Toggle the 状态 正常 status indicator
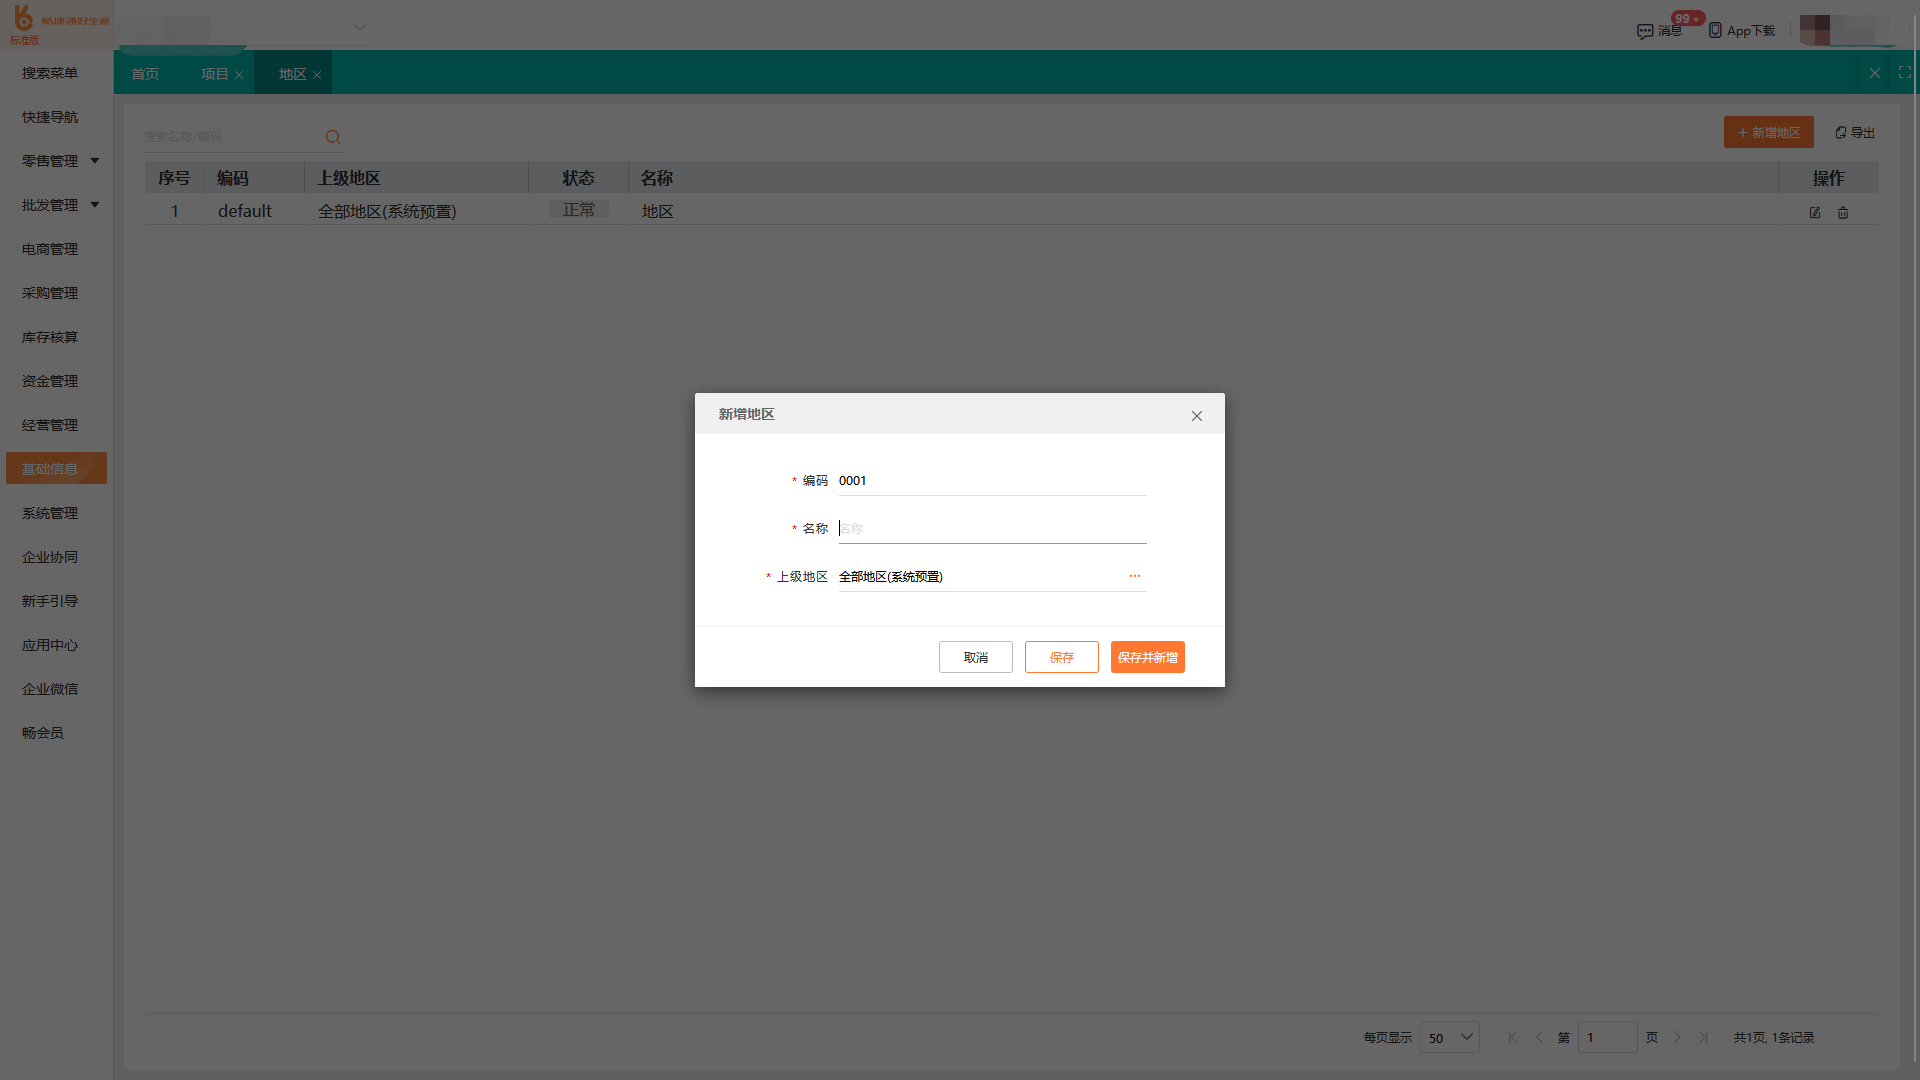 click(579, 210)
